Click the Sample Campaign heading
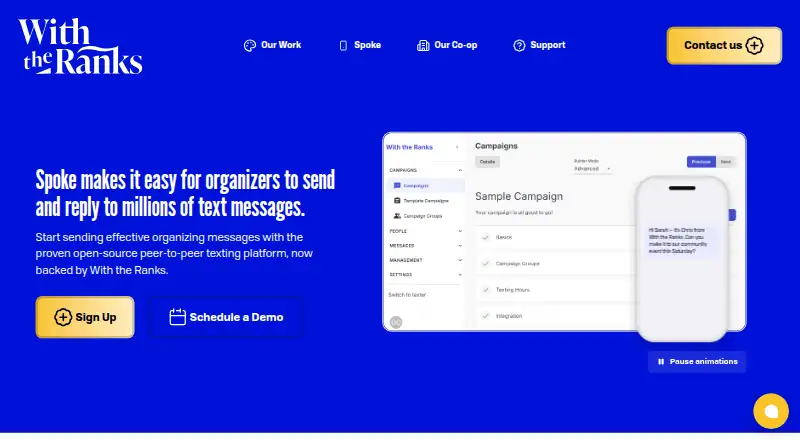 (x=519, y=197)
